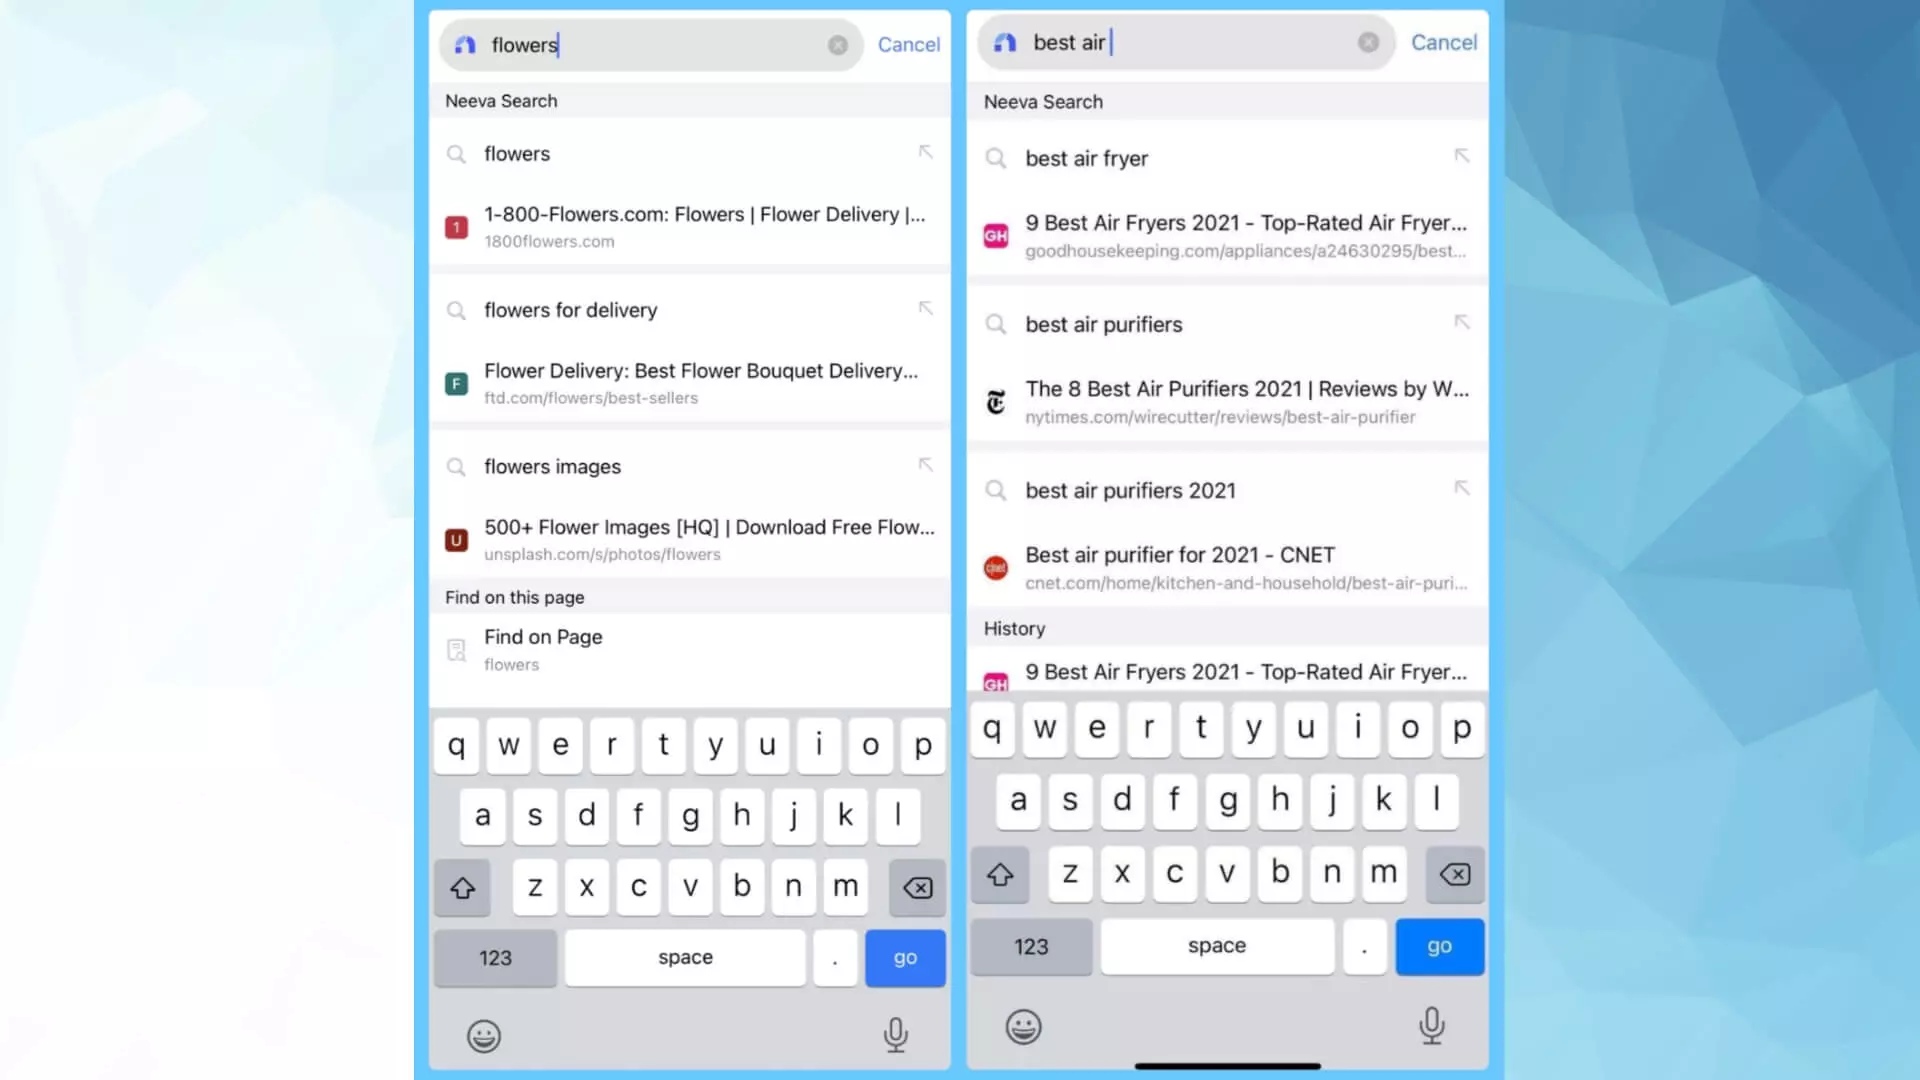Click the redirect arrow next to best air purifiers
The image size is (1920, 1080).
(x=1461, y=322)
